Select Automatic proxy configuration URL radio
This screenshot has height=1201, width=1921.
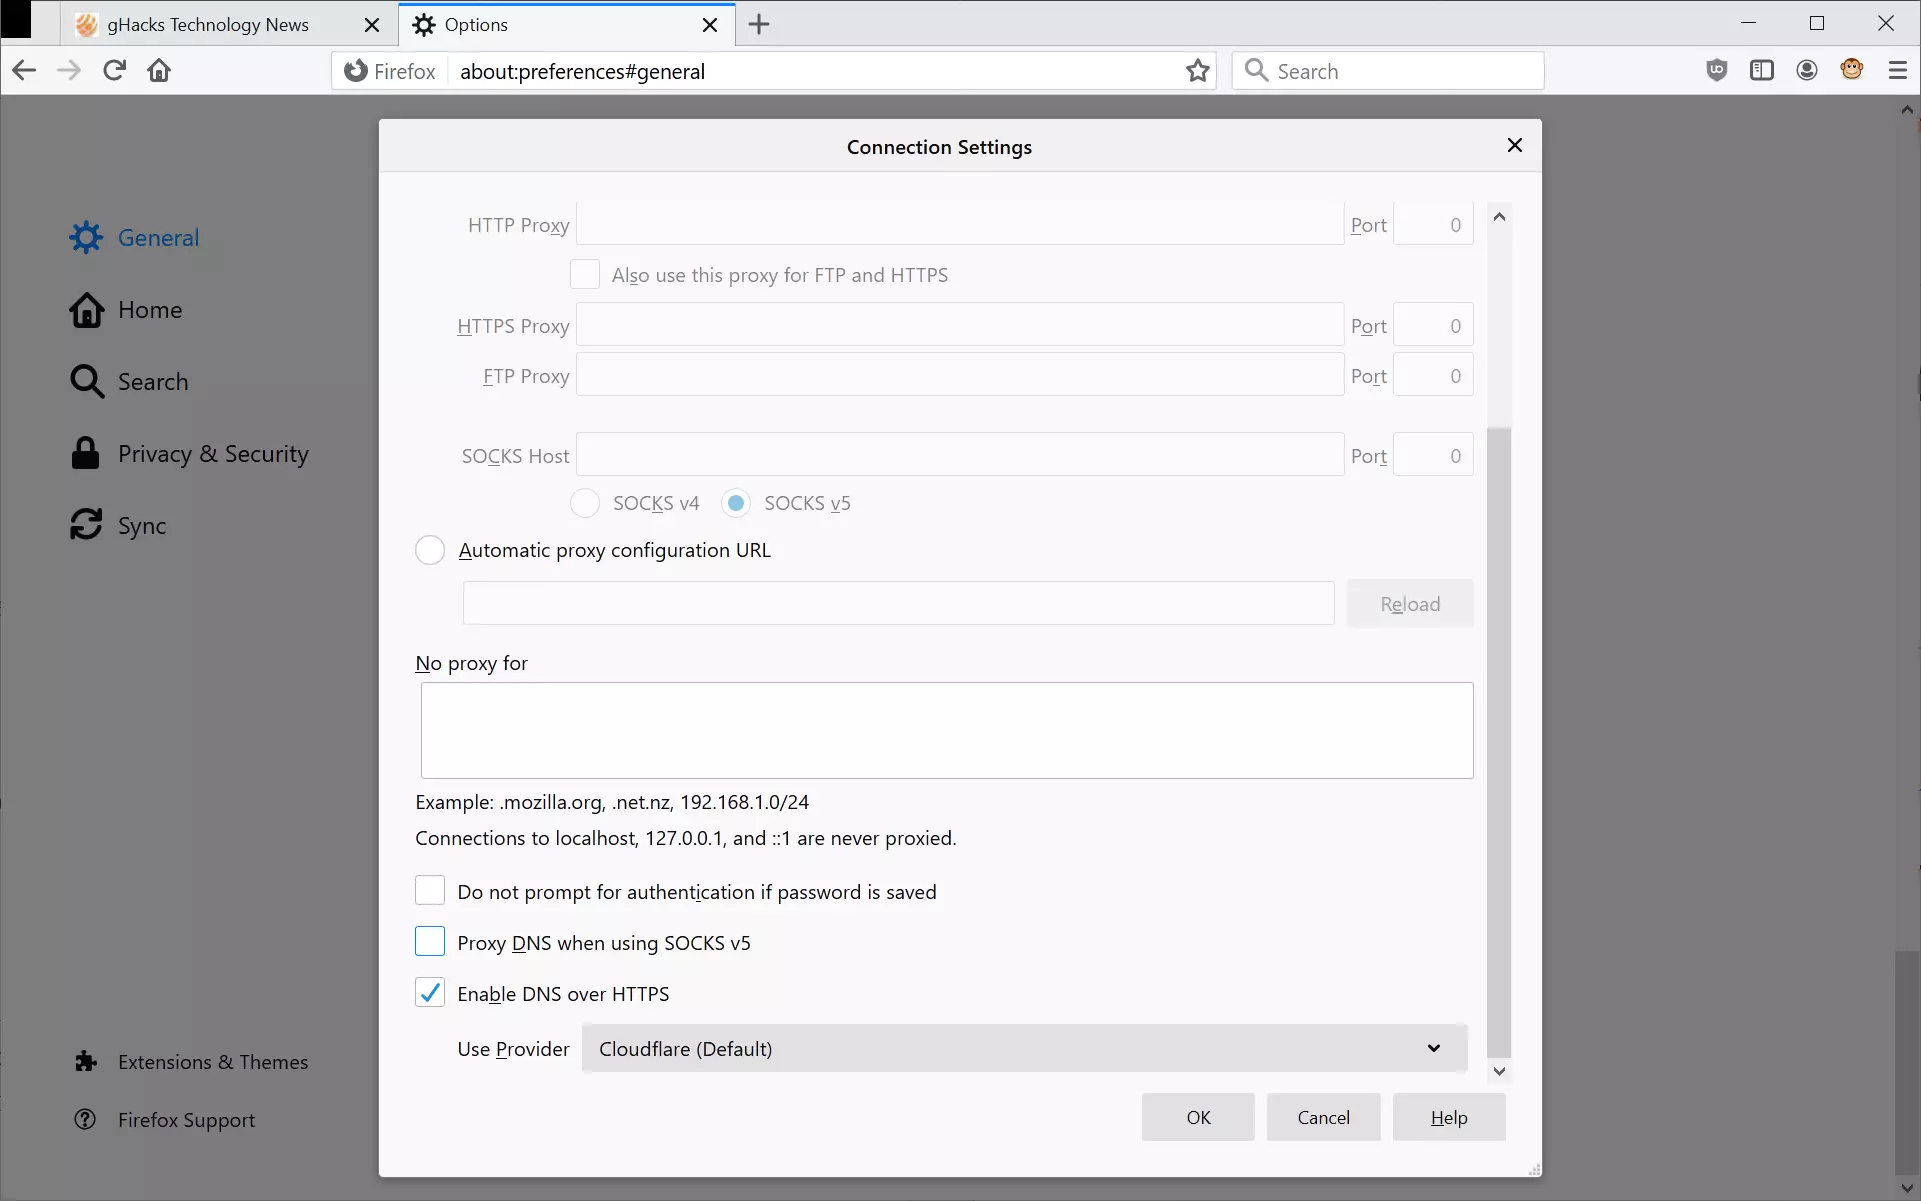(430, 549)
